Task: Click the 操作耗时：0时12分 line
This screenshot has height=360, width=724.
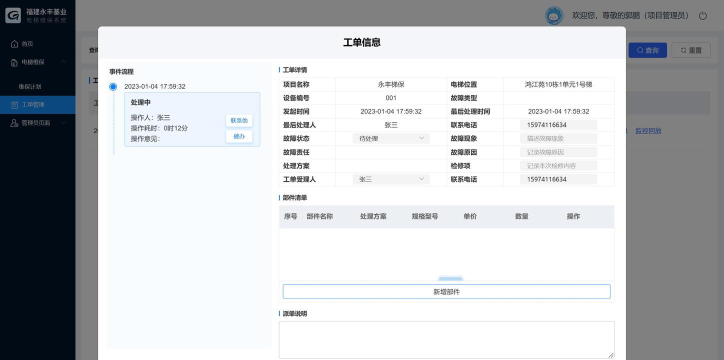Action: (159, 128)
